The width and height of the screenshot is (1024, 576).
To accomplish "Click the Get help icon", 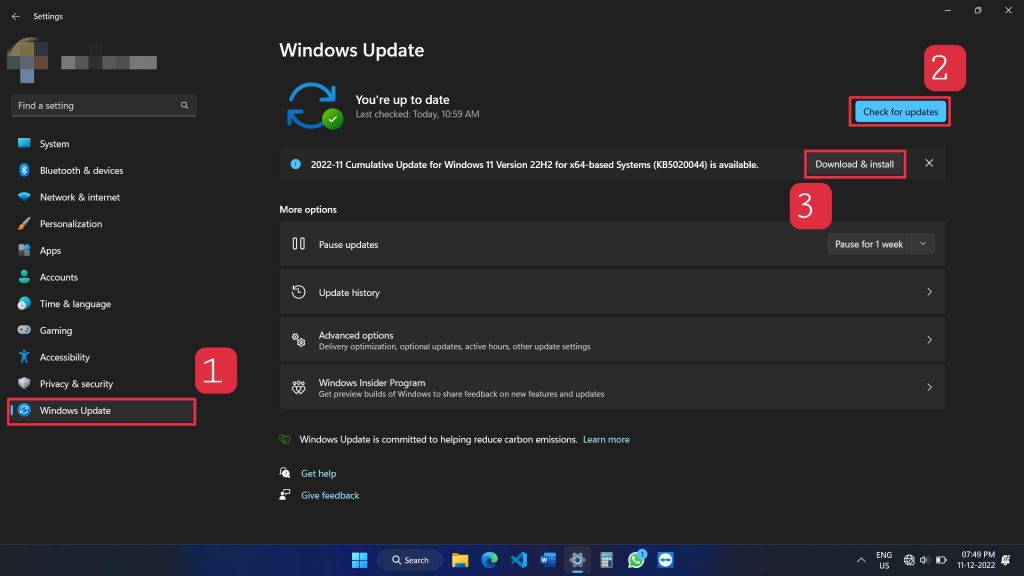I will (x=285, y=473).
